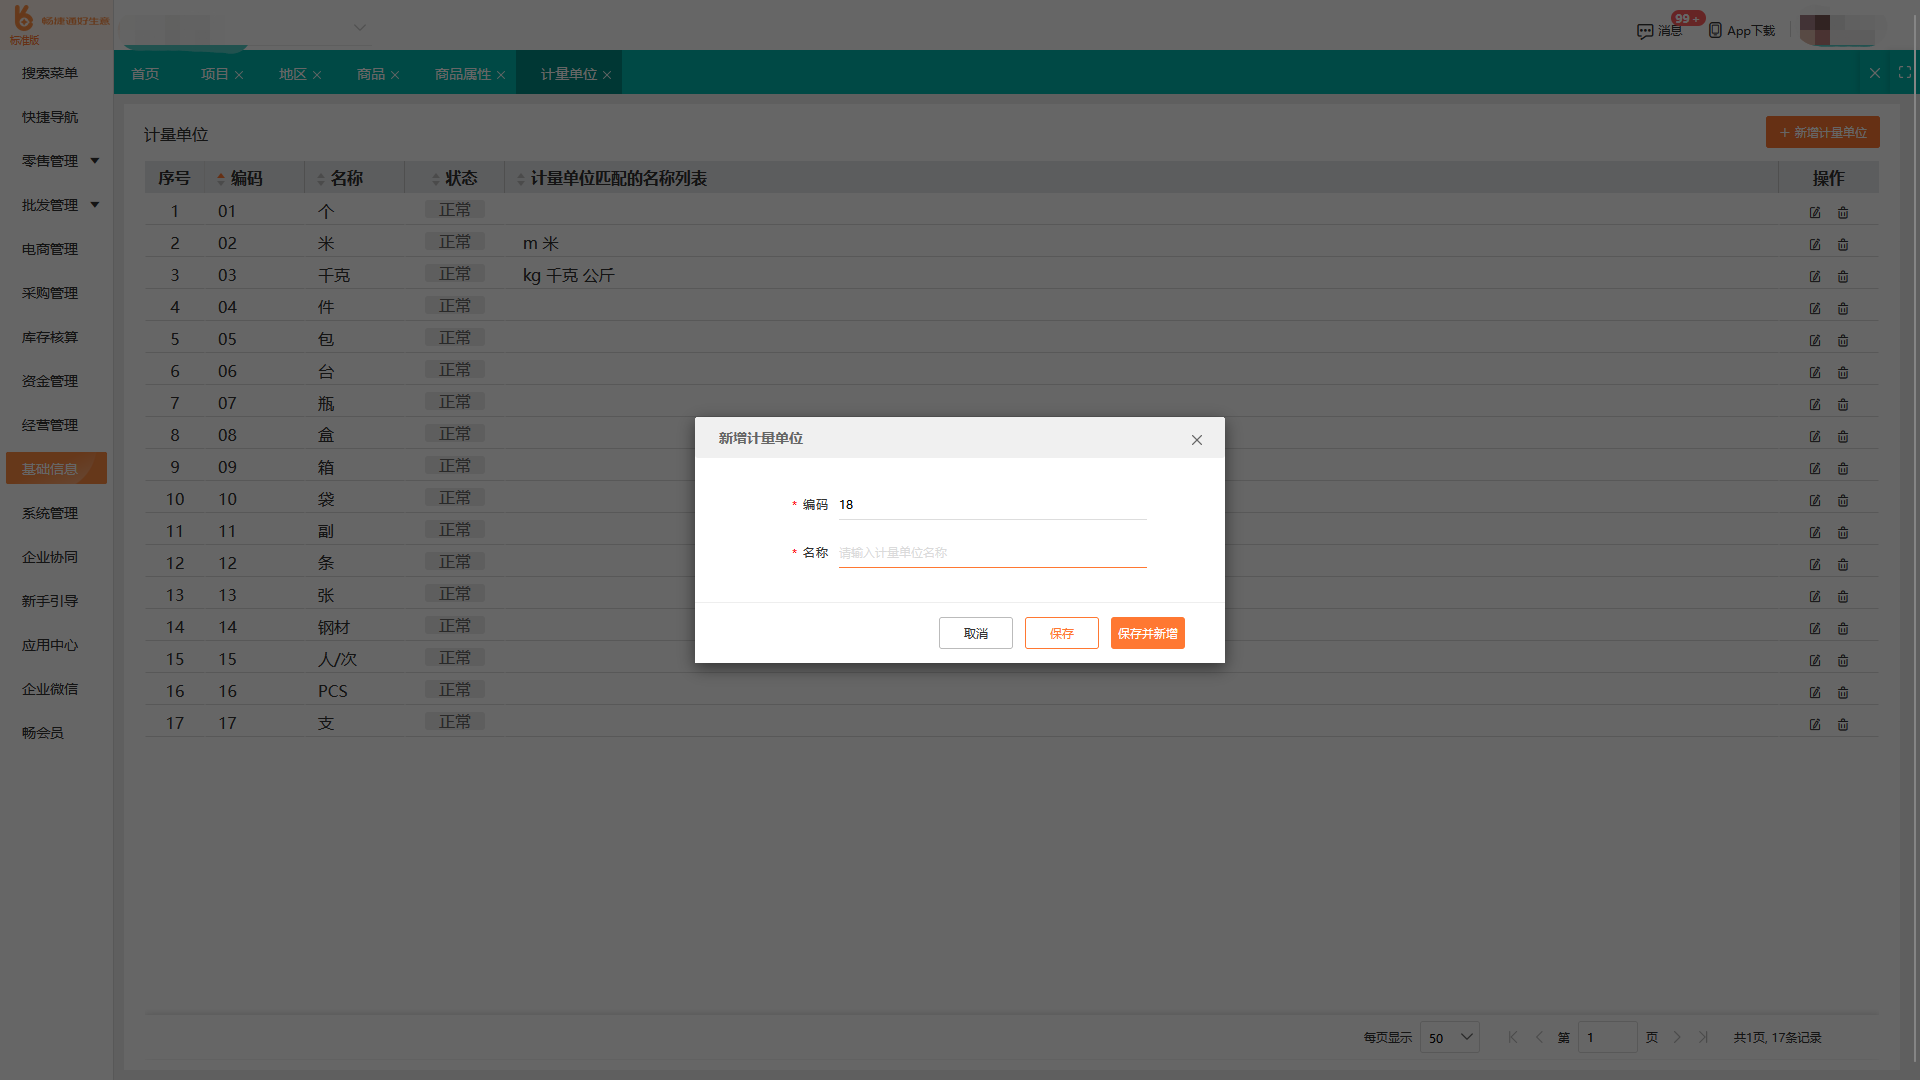Viewport: 1920px width, 1080px height.
Task: Click the 保存并新增 button
Action: click(1147, 633)
